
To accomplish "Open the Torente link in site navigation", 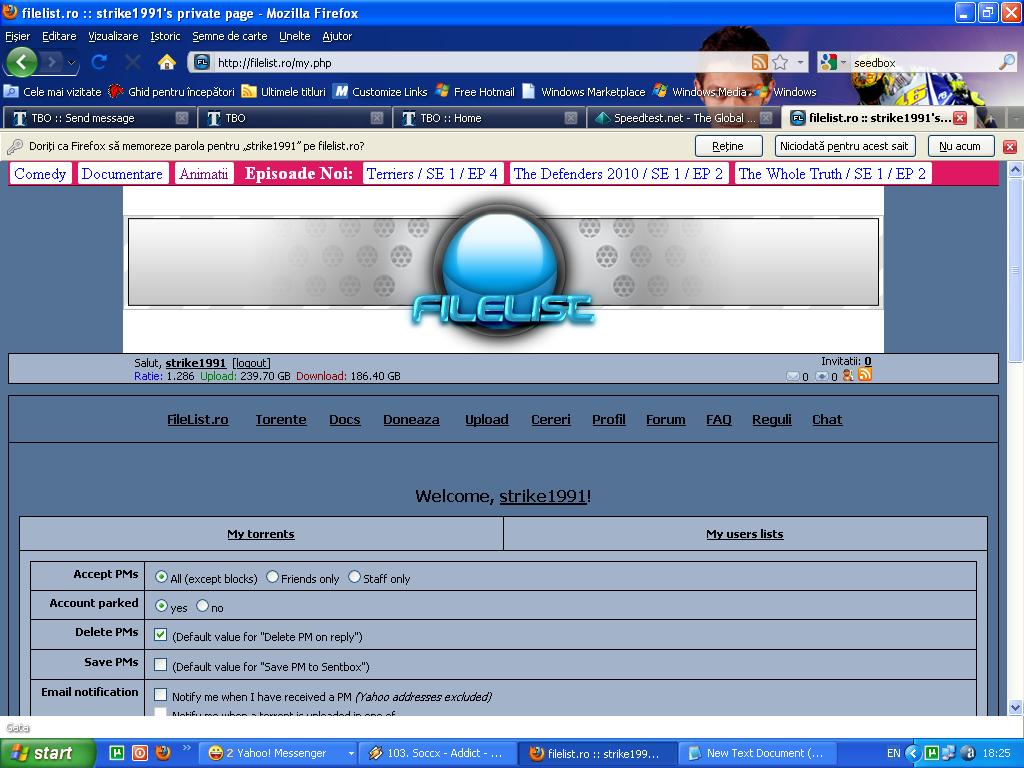I will pyautogui.click(x=280, y=420).
